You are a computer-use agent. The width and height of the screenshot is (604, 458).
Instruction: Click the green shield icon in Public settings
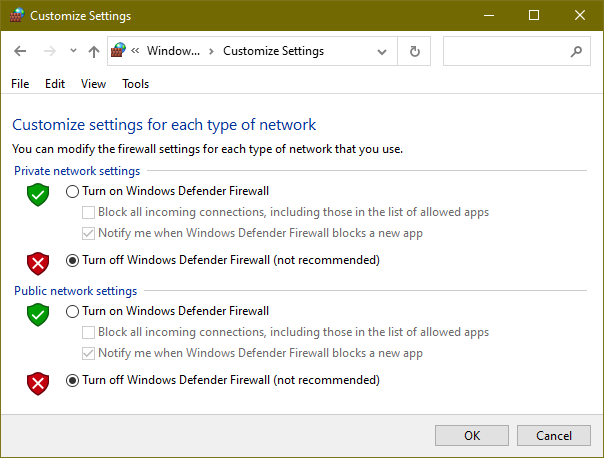click(38, 315)
